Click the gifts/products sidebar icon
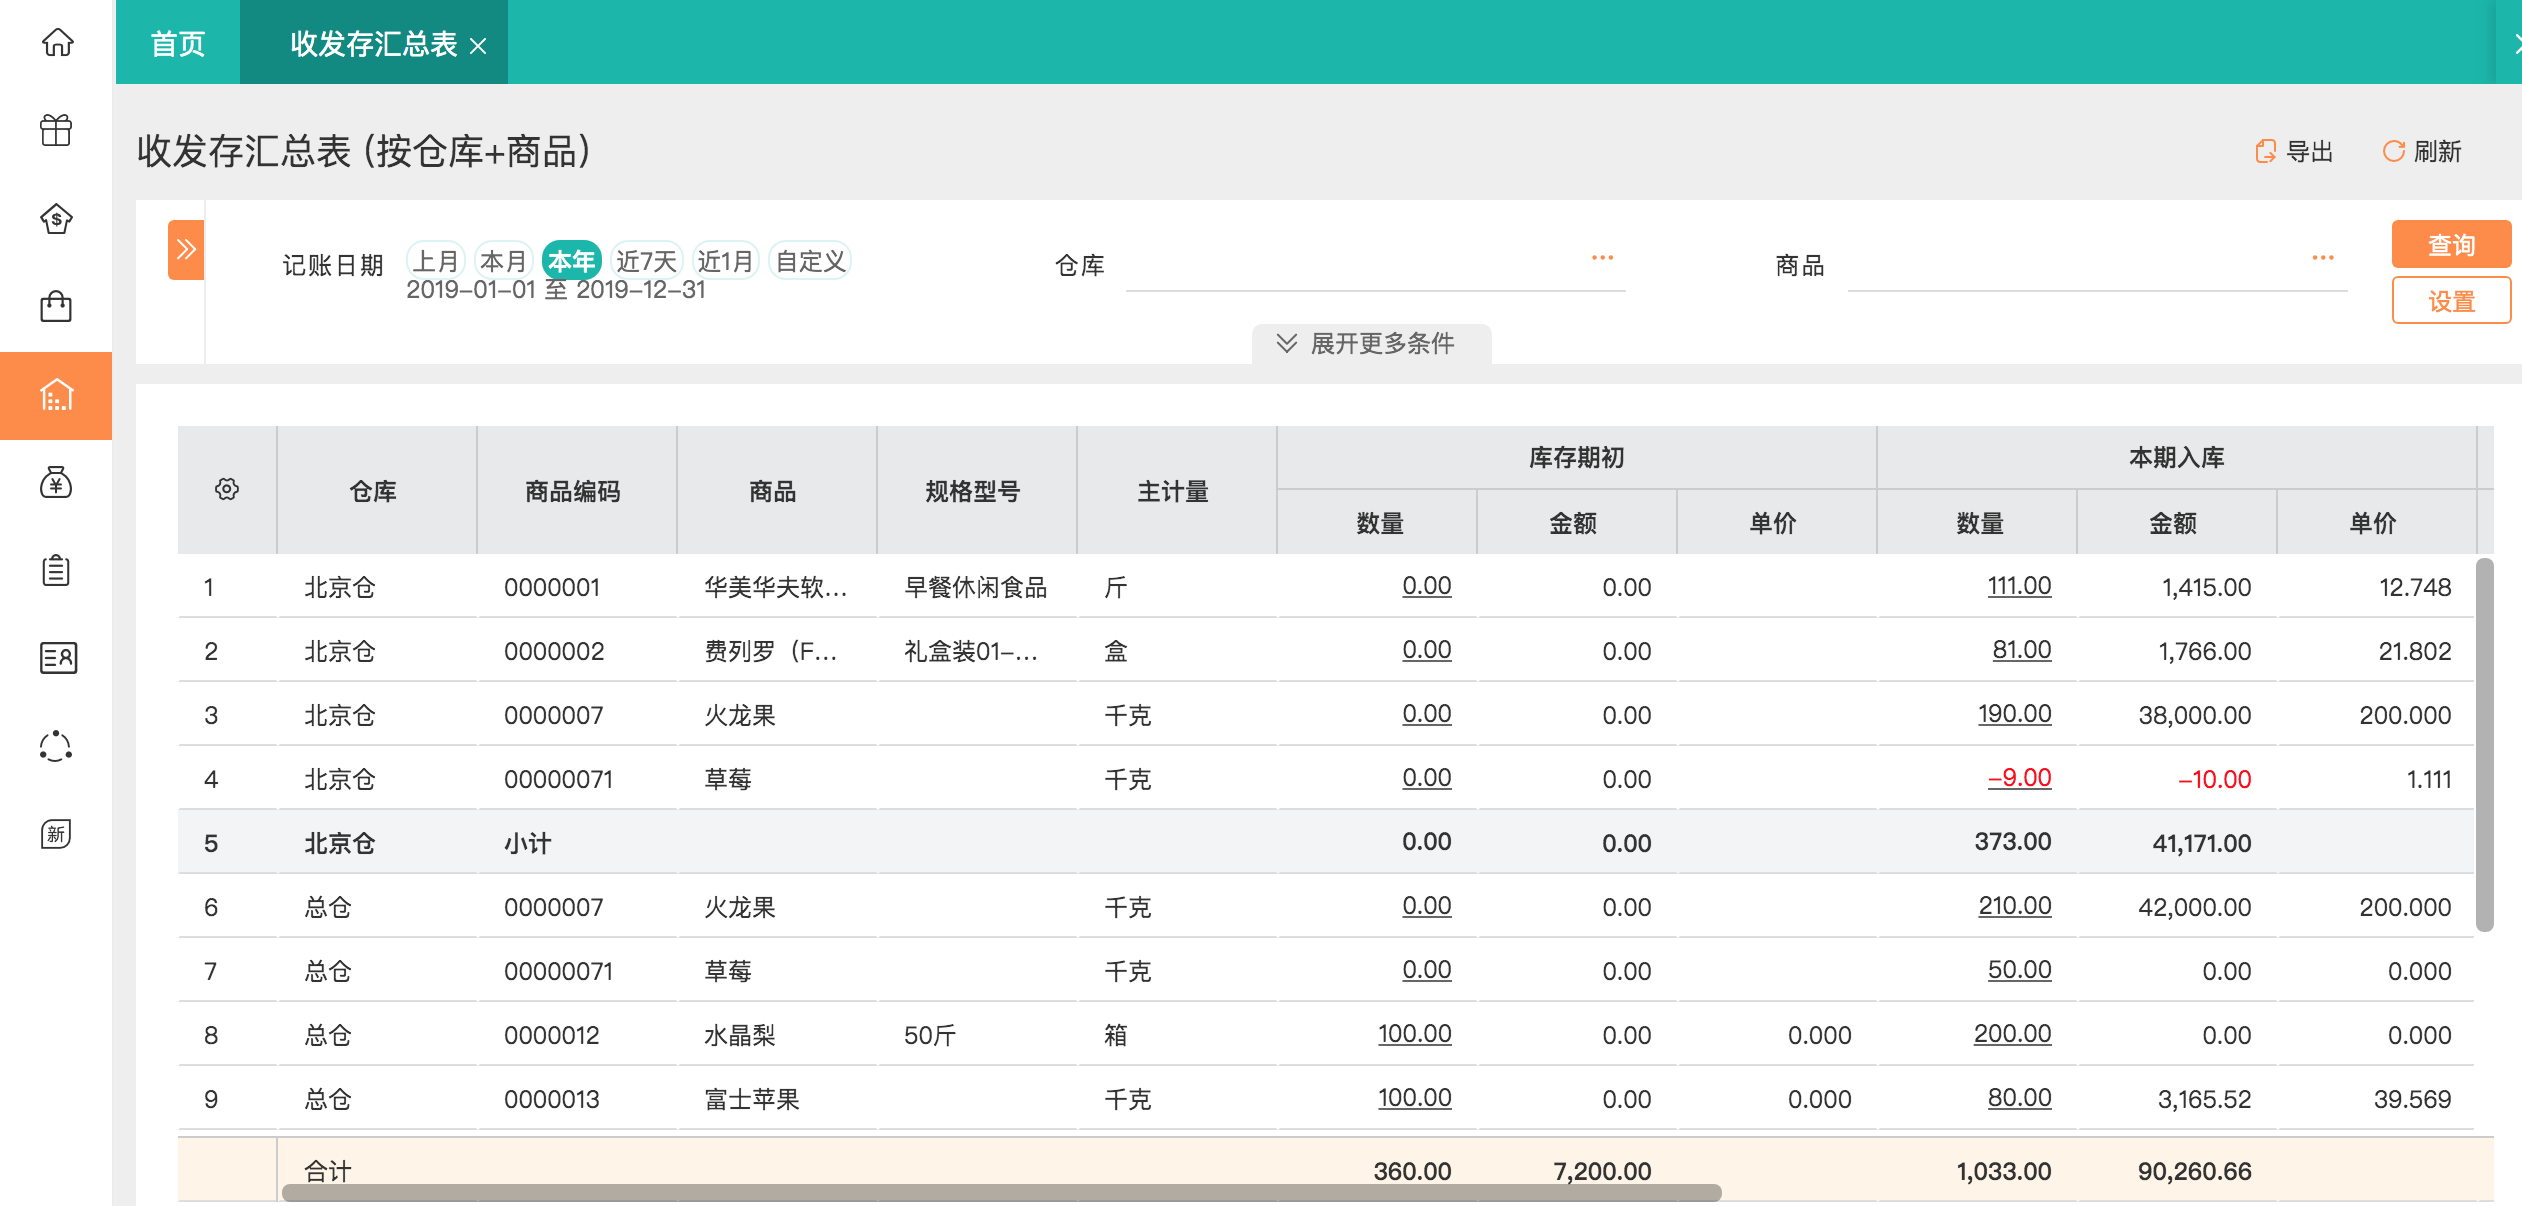Screen dimensions: 2522x1206 point(56,130)
